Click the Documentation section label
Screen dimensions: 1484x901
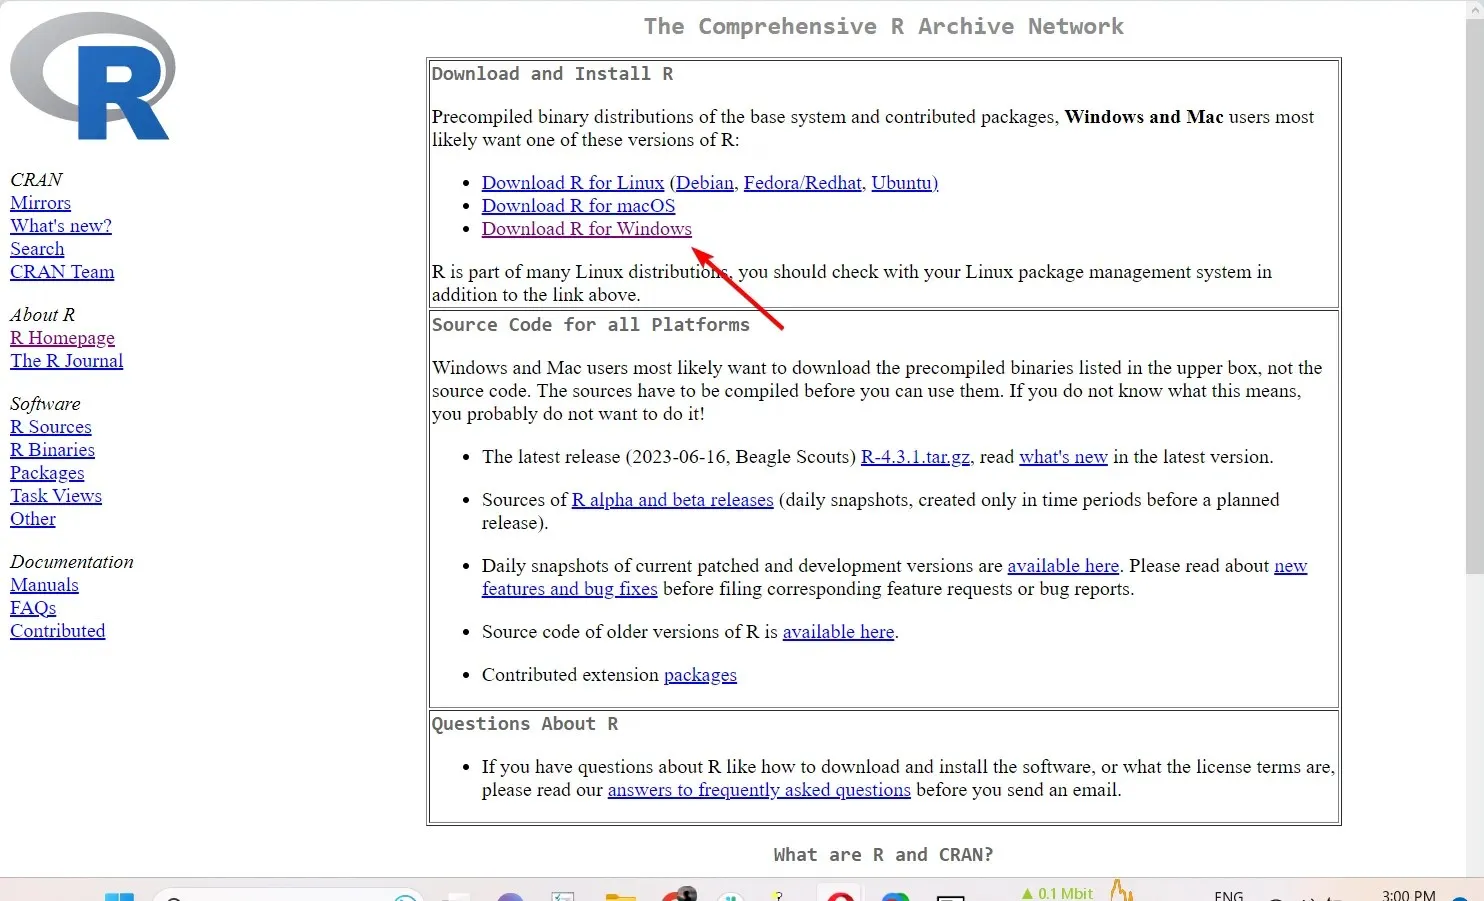pyautogui.click(x=72, y=562)
